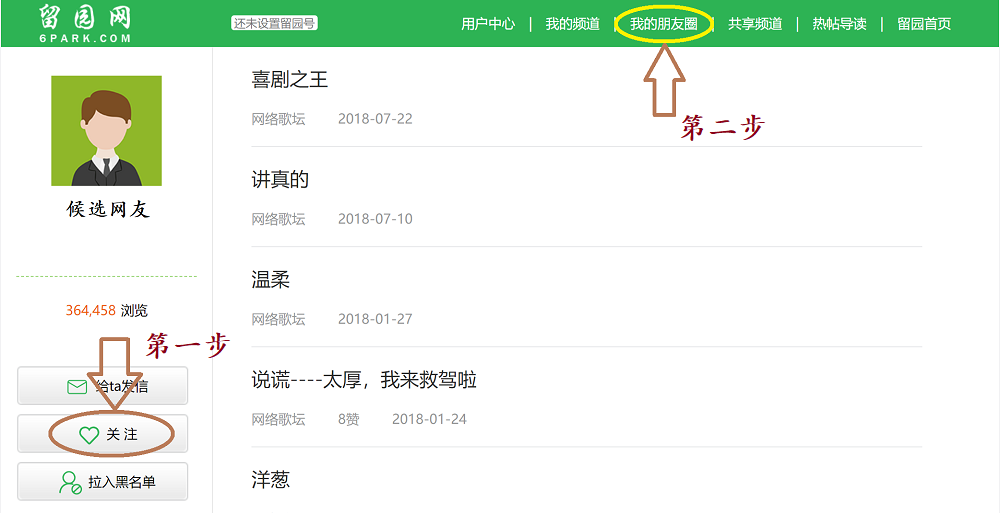Open 热帖导读 navigation item

pyautogui.click(x=839, y=24)
